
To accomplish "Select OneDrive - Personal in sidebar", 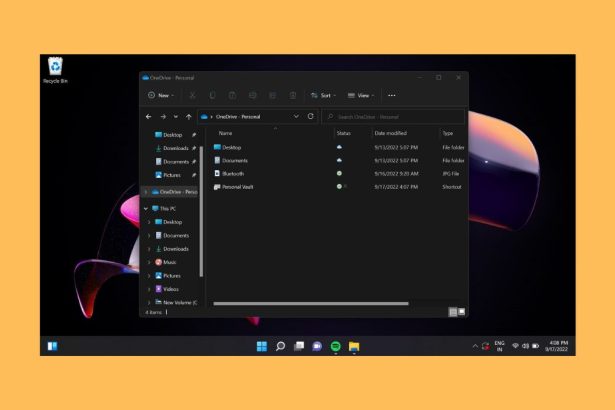I will coord(175,192).
